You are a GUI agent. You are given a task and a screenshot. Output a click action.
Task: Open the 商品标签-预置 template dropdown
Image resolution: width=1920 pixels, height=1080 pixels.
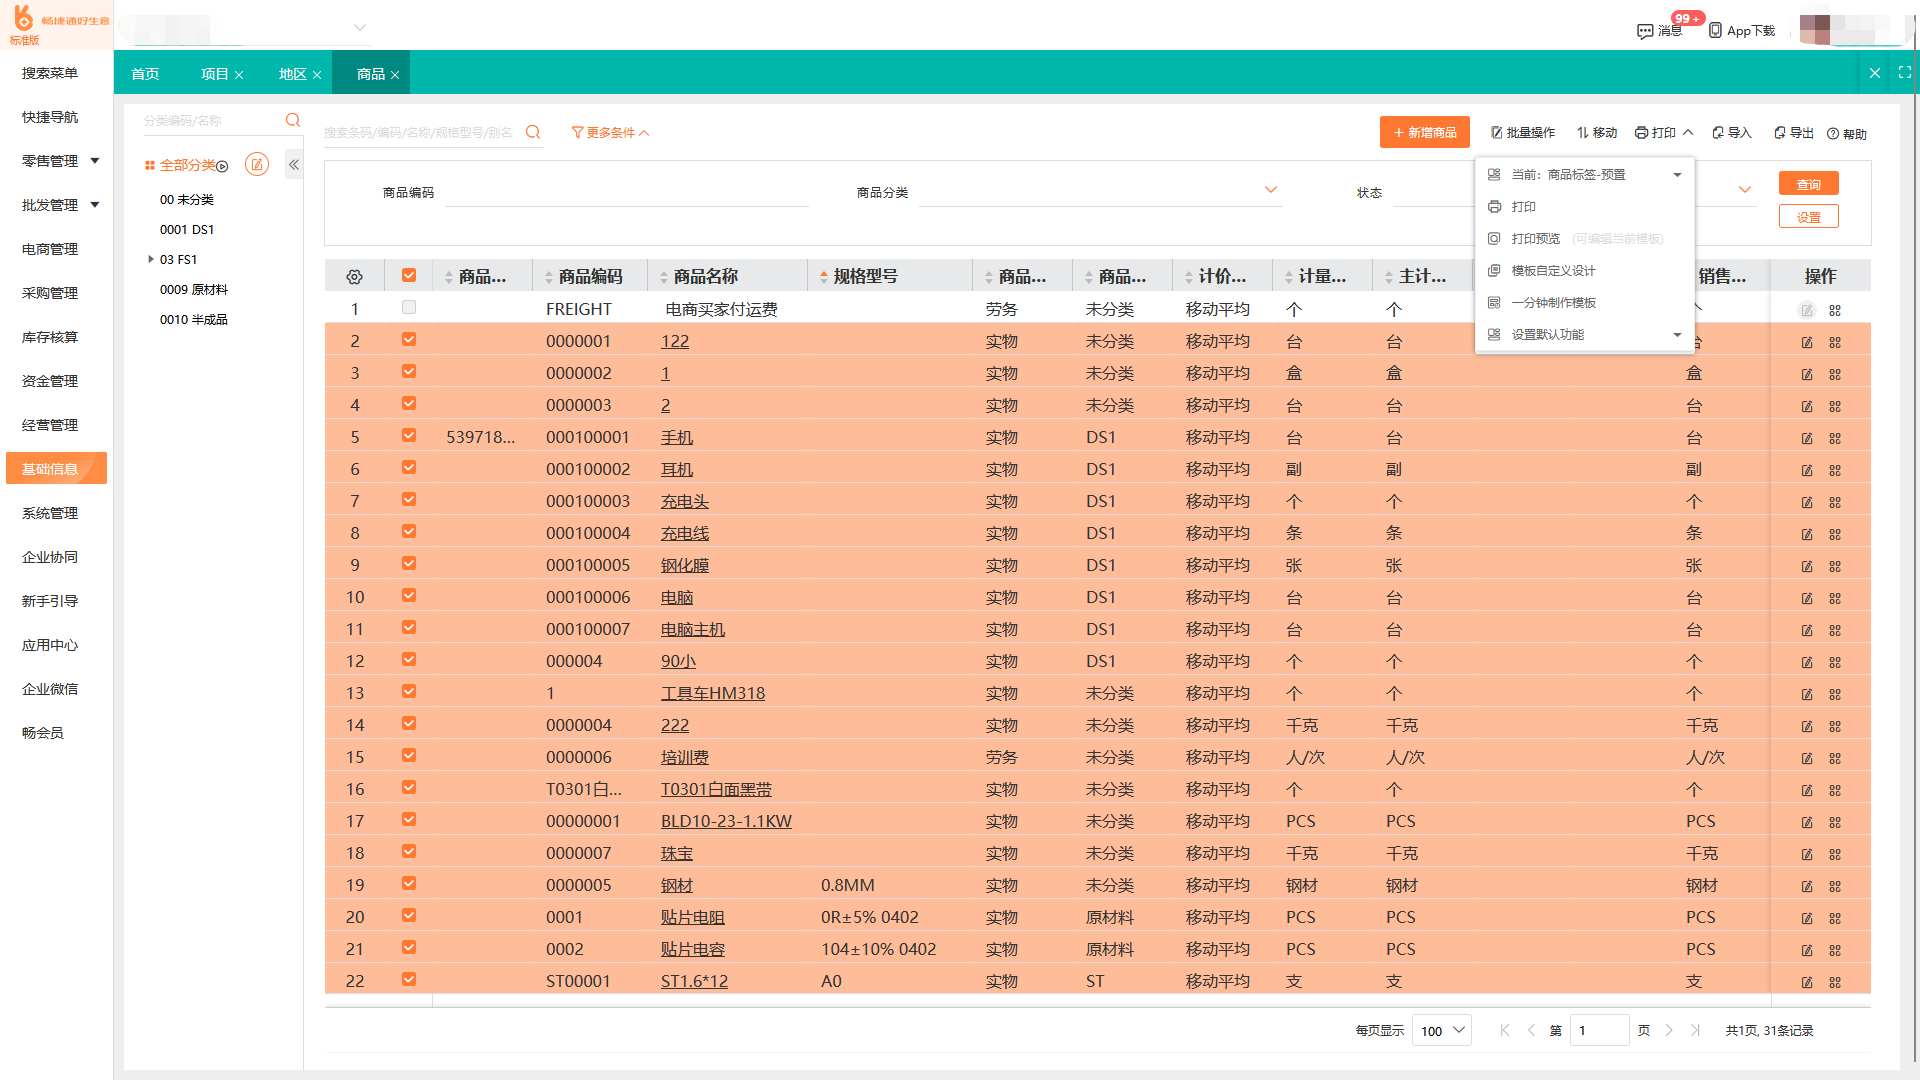(1677, 175)
